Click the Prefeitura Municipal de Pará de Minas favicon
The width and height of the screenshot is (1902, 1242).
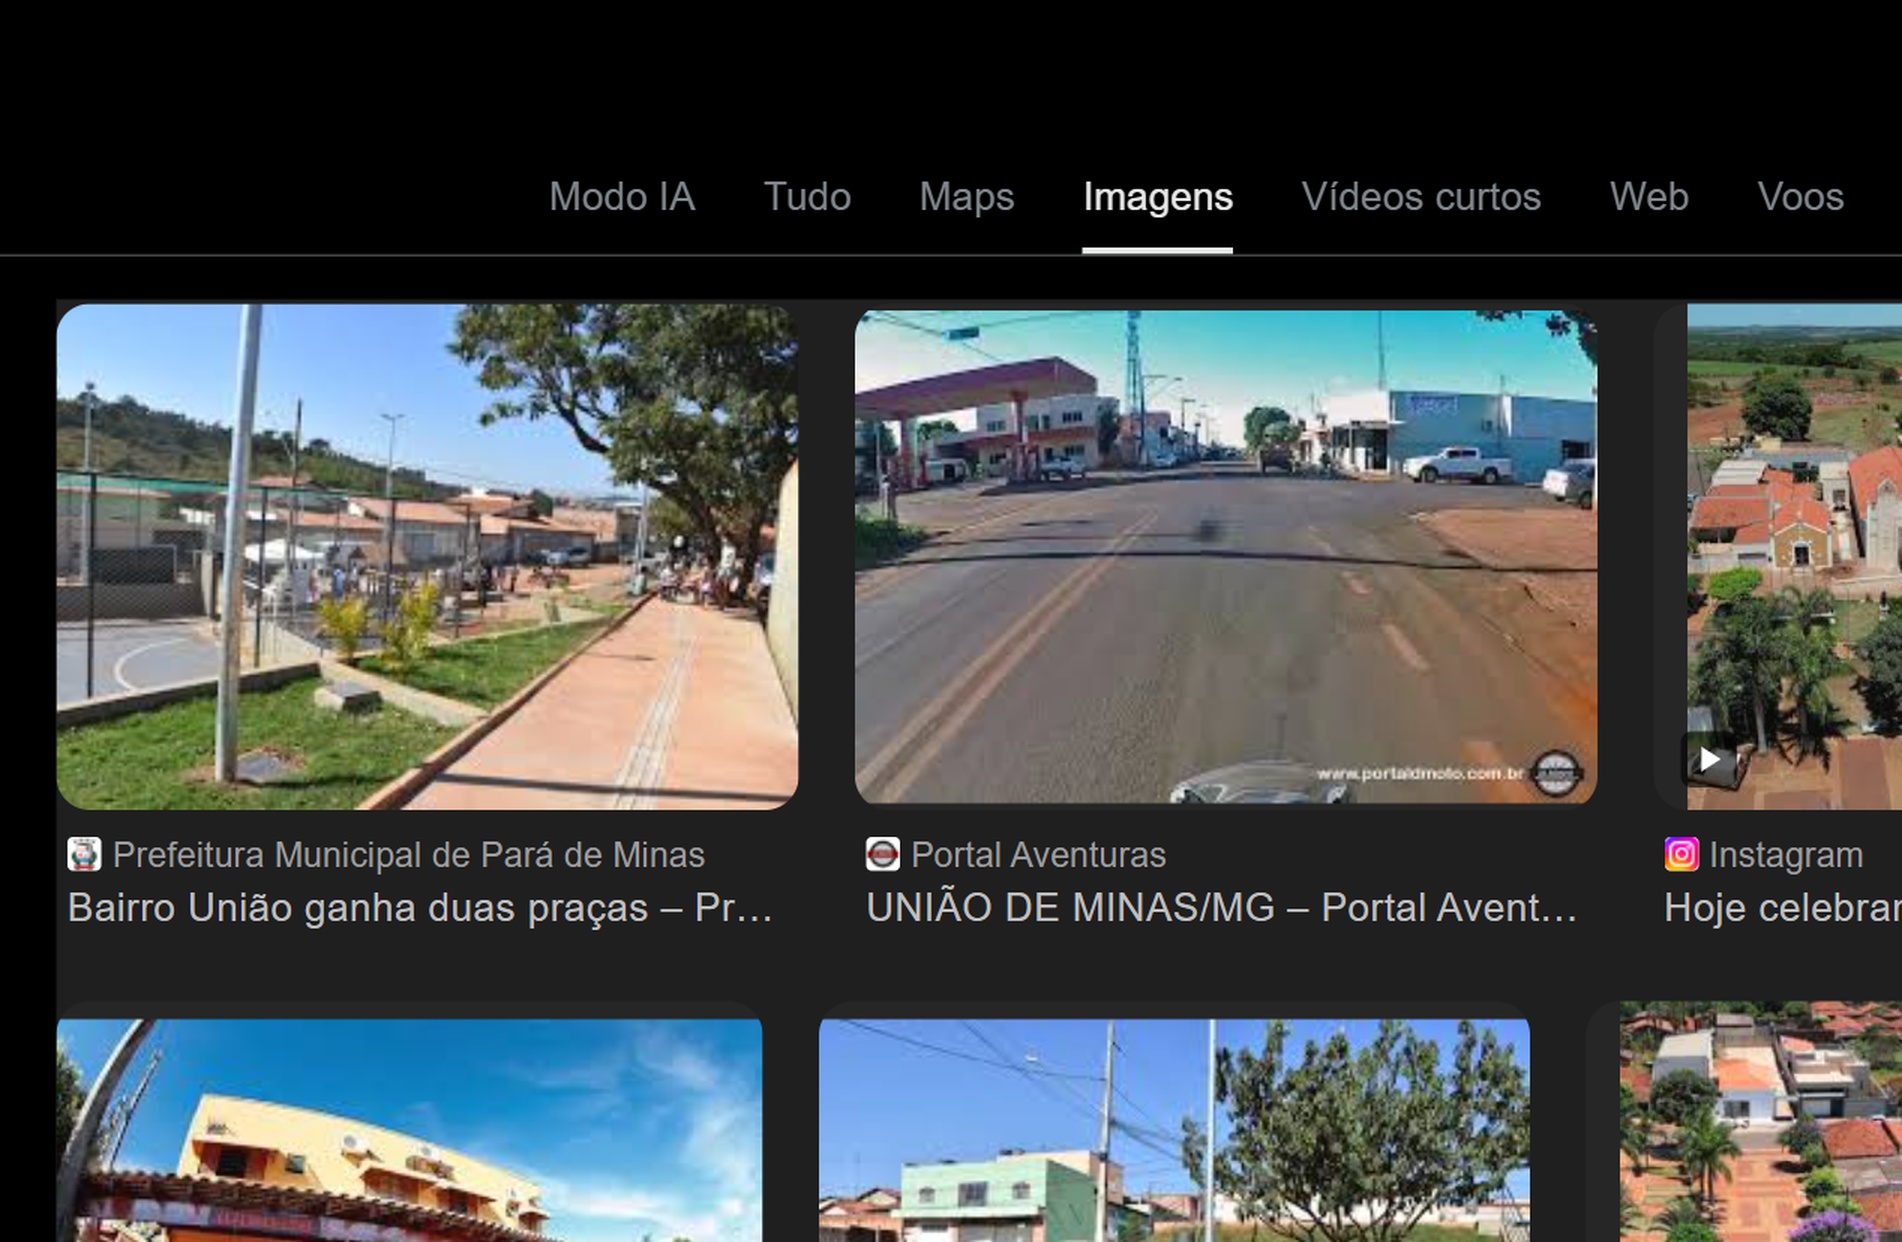click(84, 855)
